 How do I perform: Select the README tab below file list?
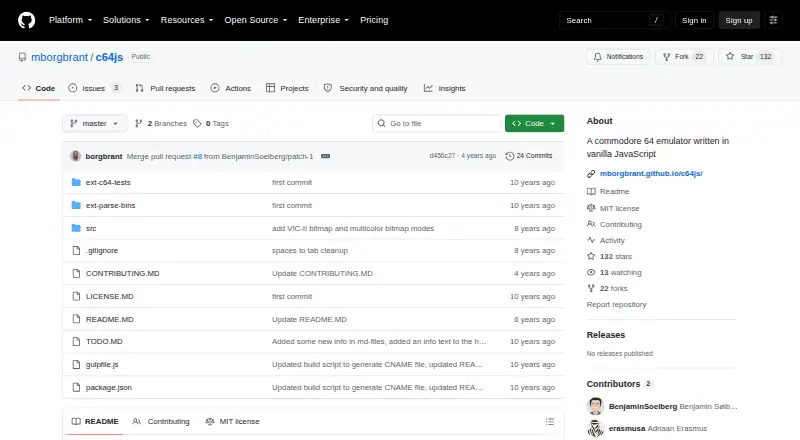95,422
